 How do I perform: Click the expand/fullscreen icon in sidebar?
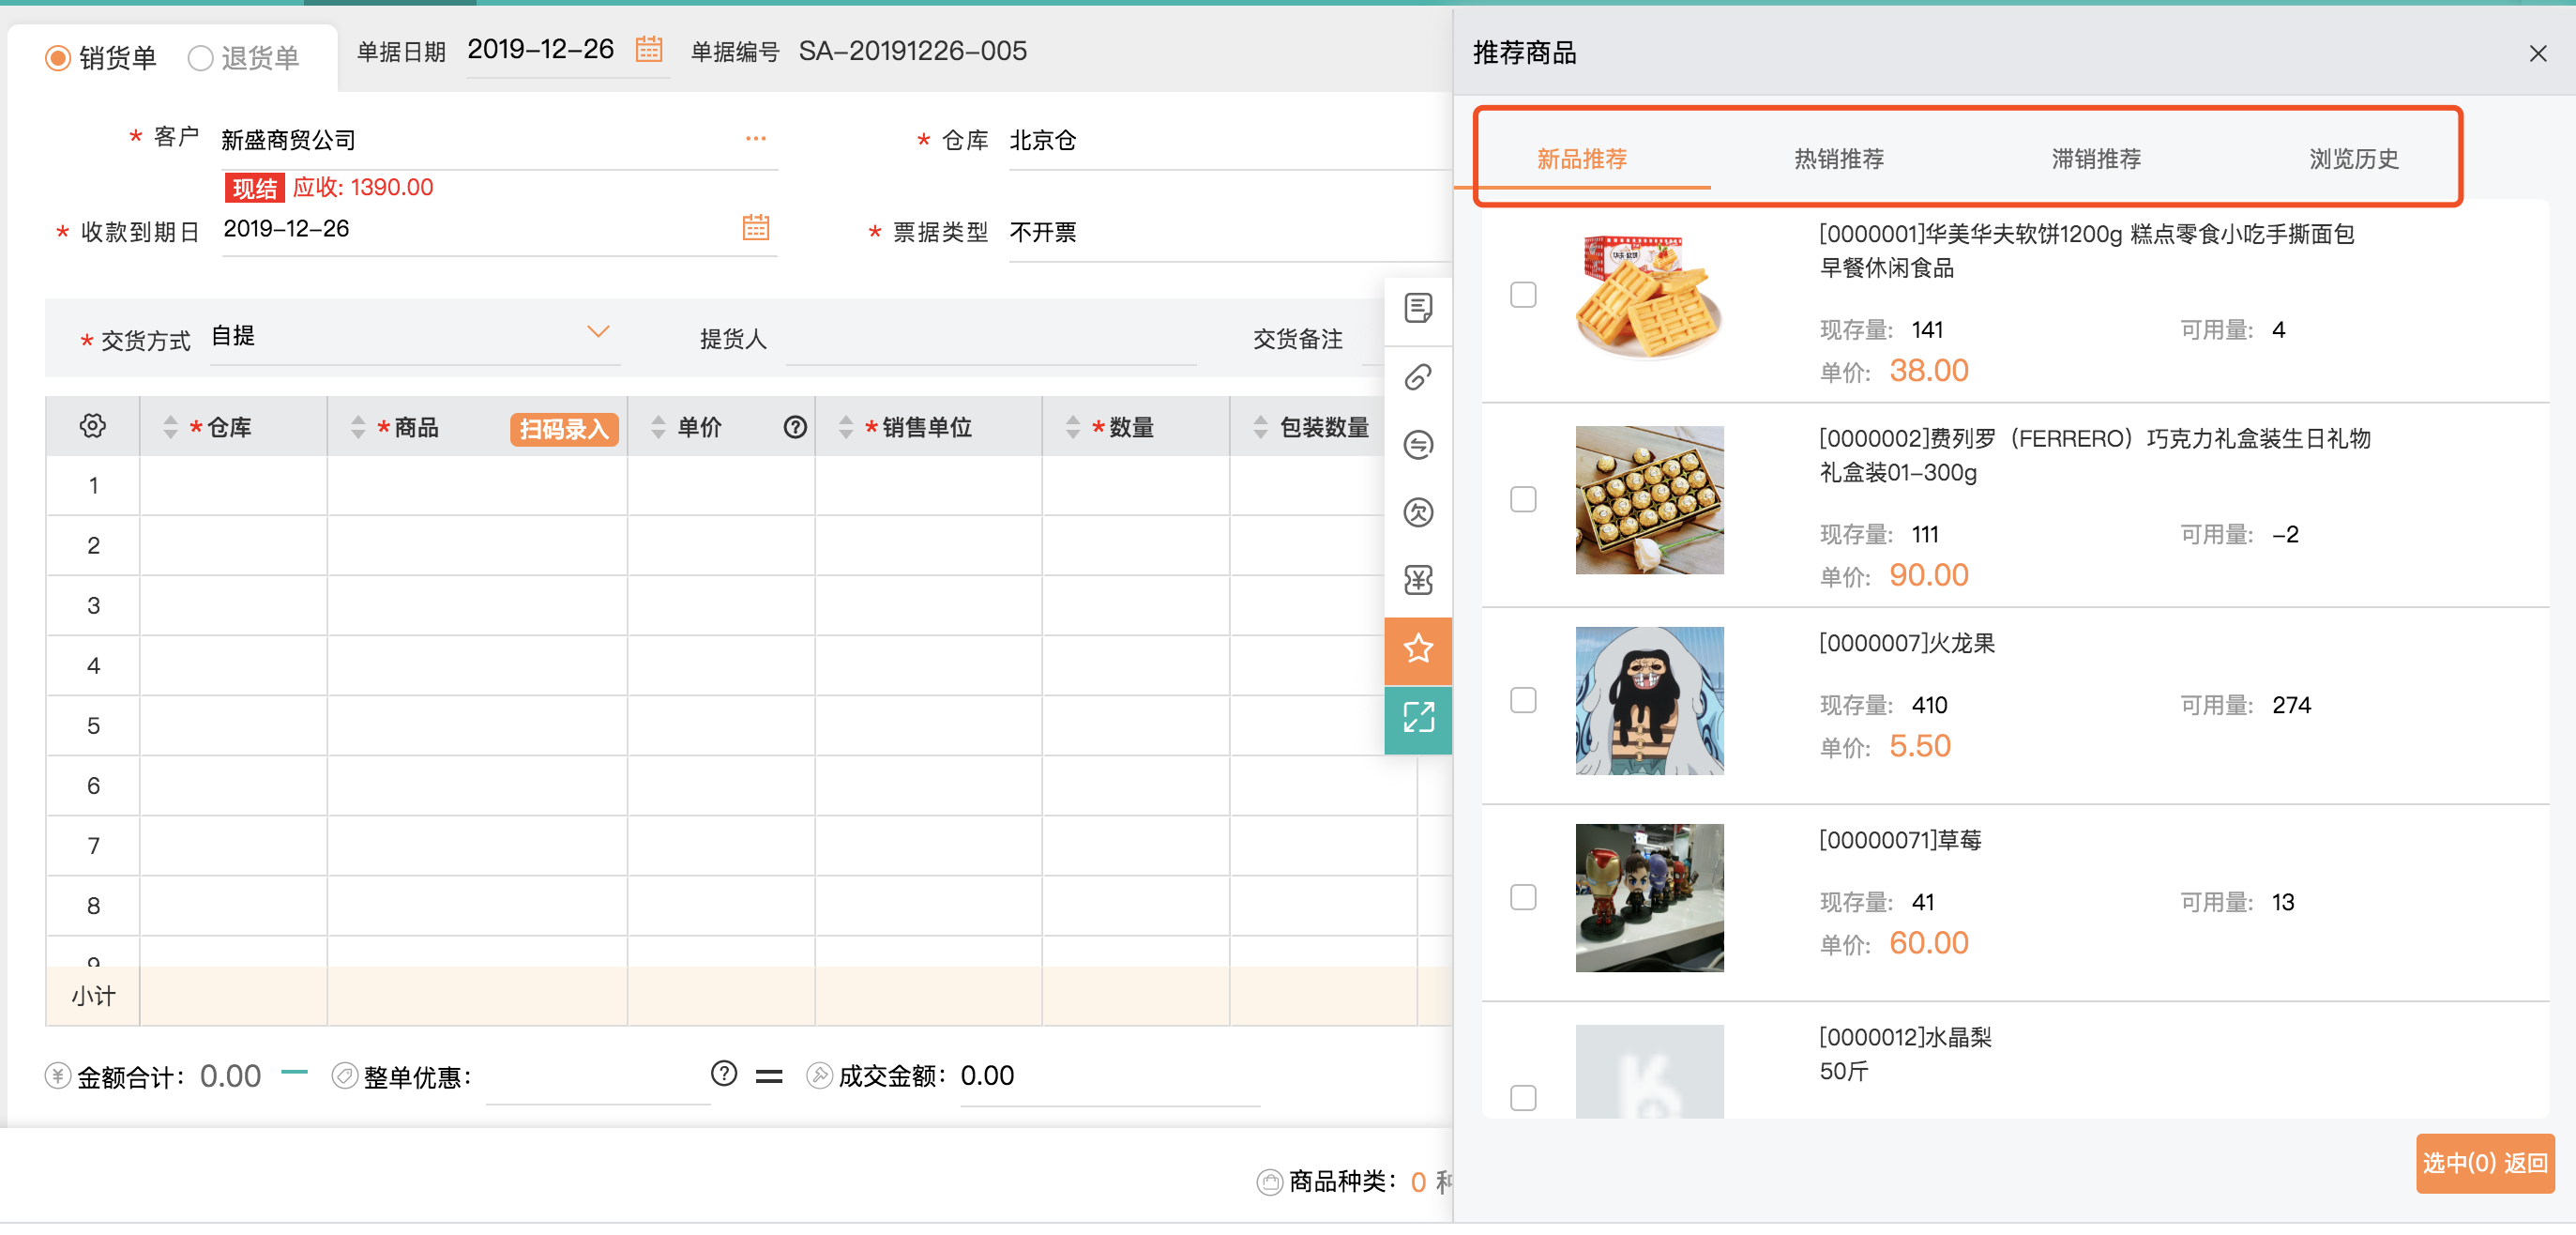pos(1417,717)
